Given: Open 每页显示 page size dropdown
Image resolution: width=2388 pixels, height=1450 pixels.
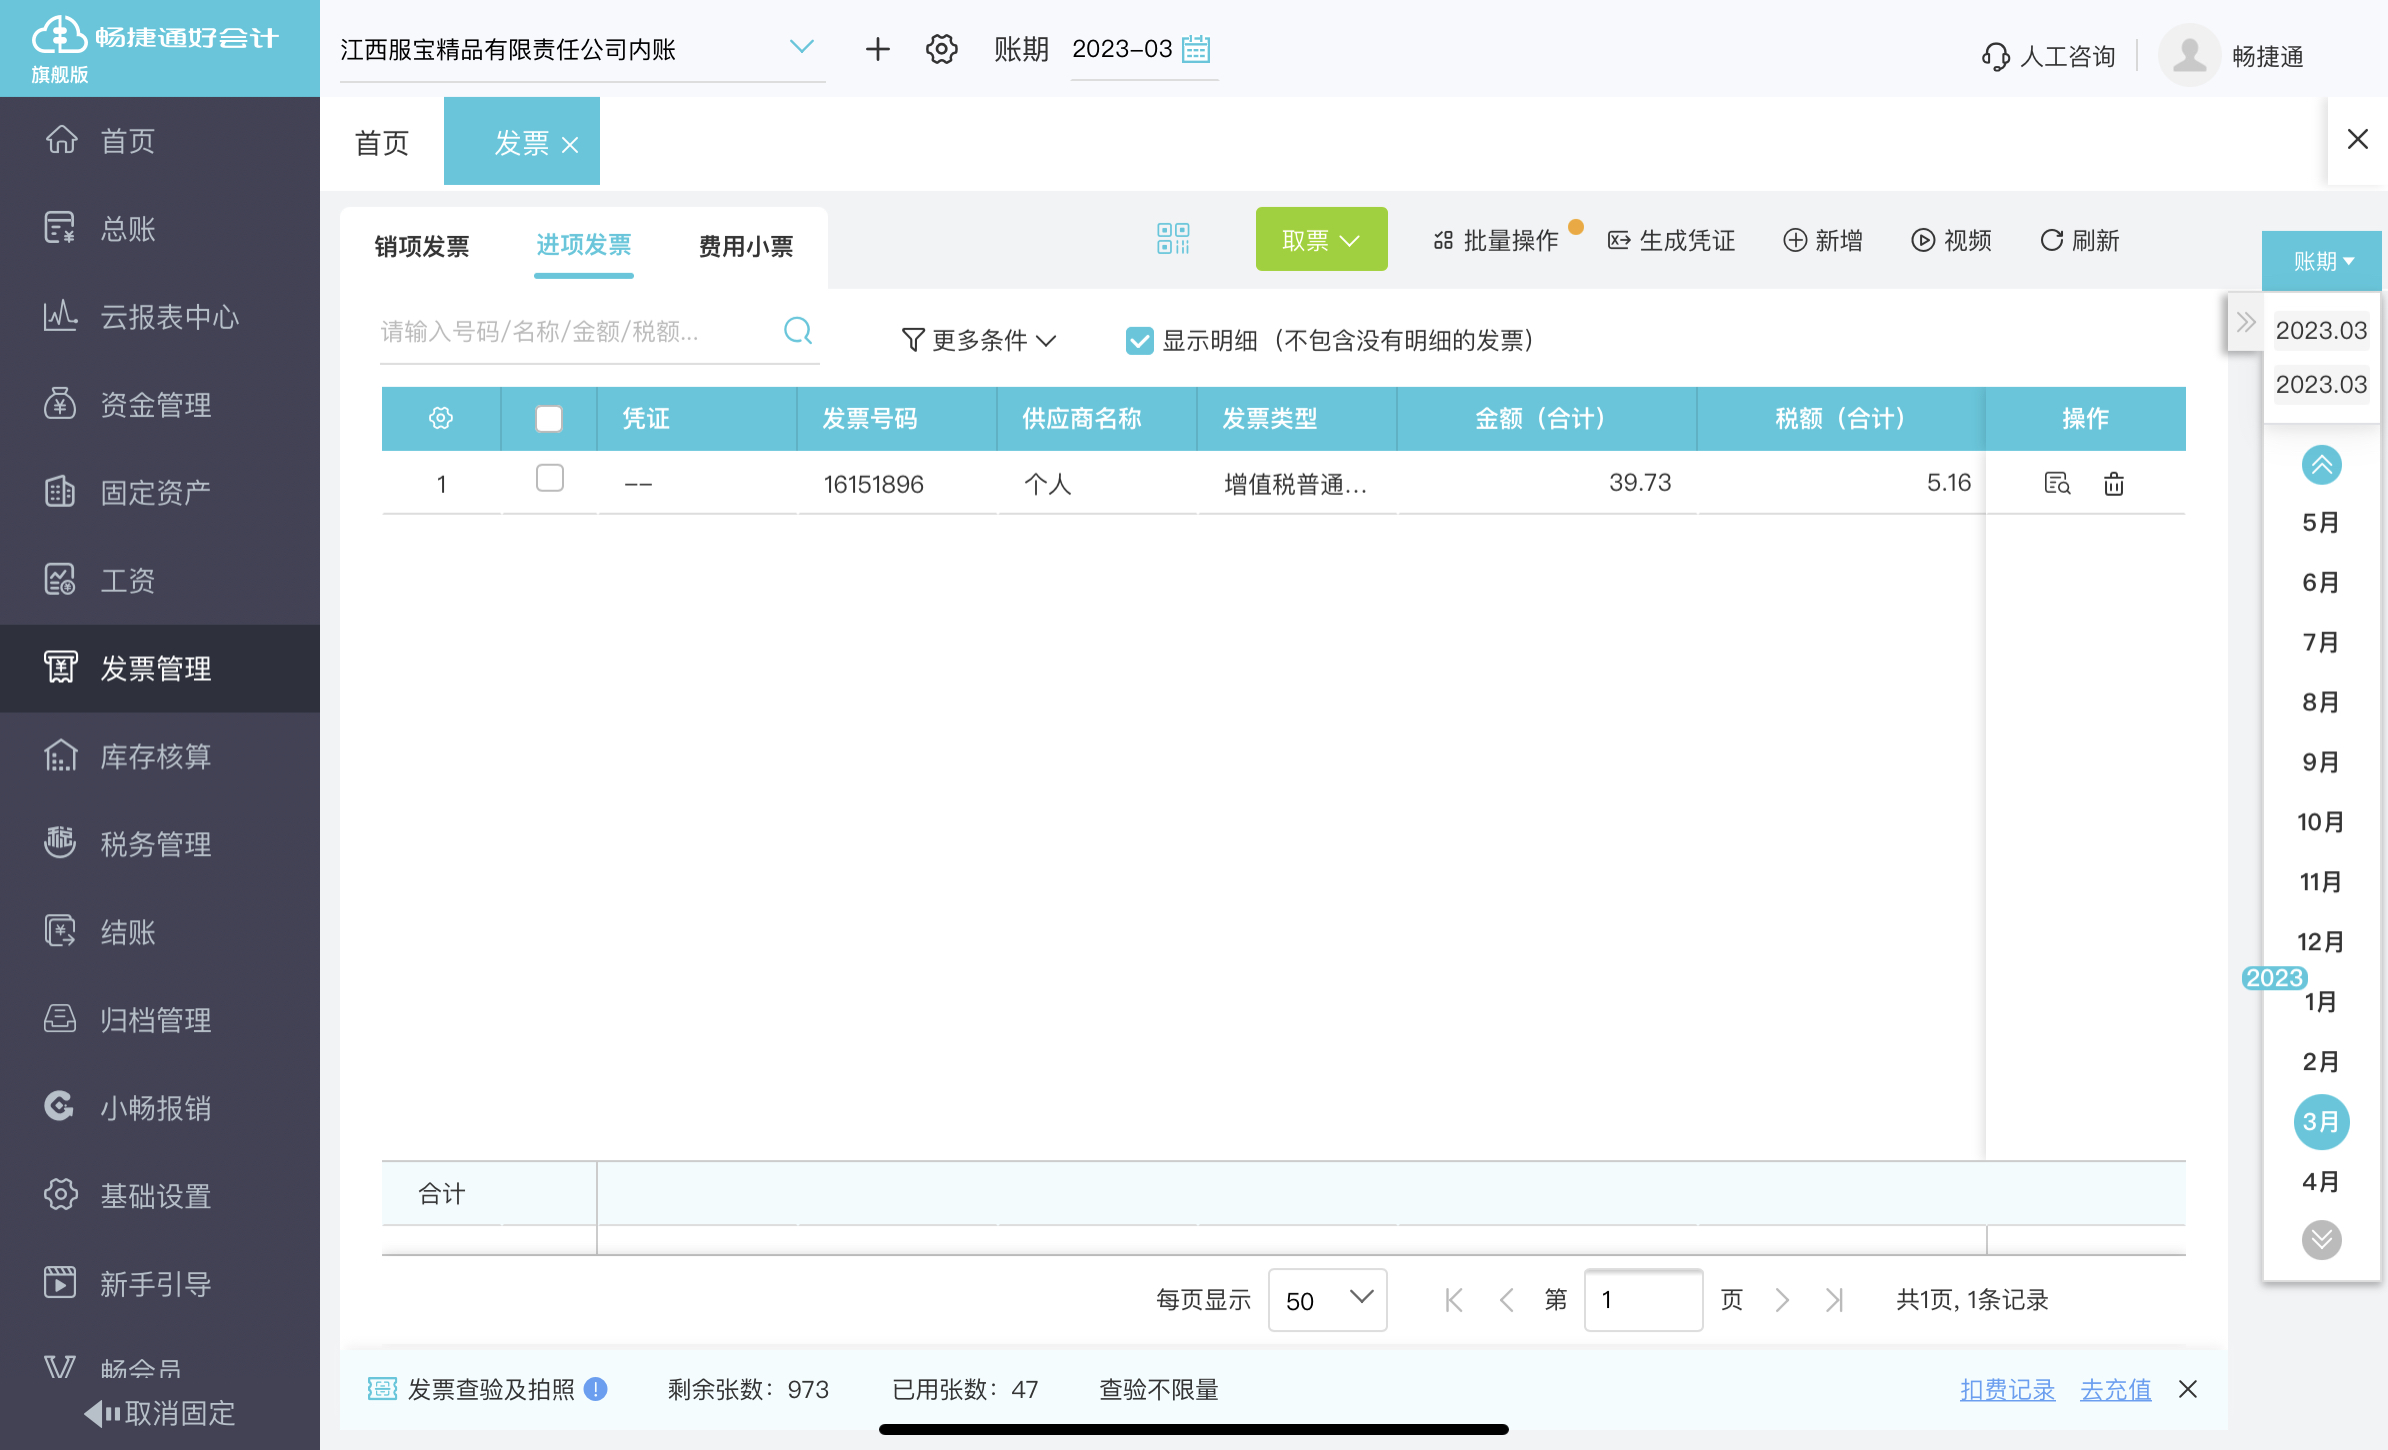Looking at the screenshot, I should click(1330, 1300).
